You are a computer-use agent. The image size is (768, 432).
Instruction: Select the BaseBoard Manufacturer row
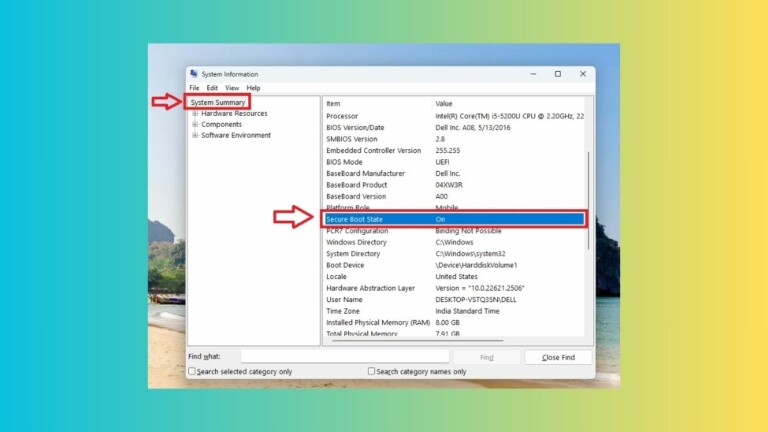(454, 173)
